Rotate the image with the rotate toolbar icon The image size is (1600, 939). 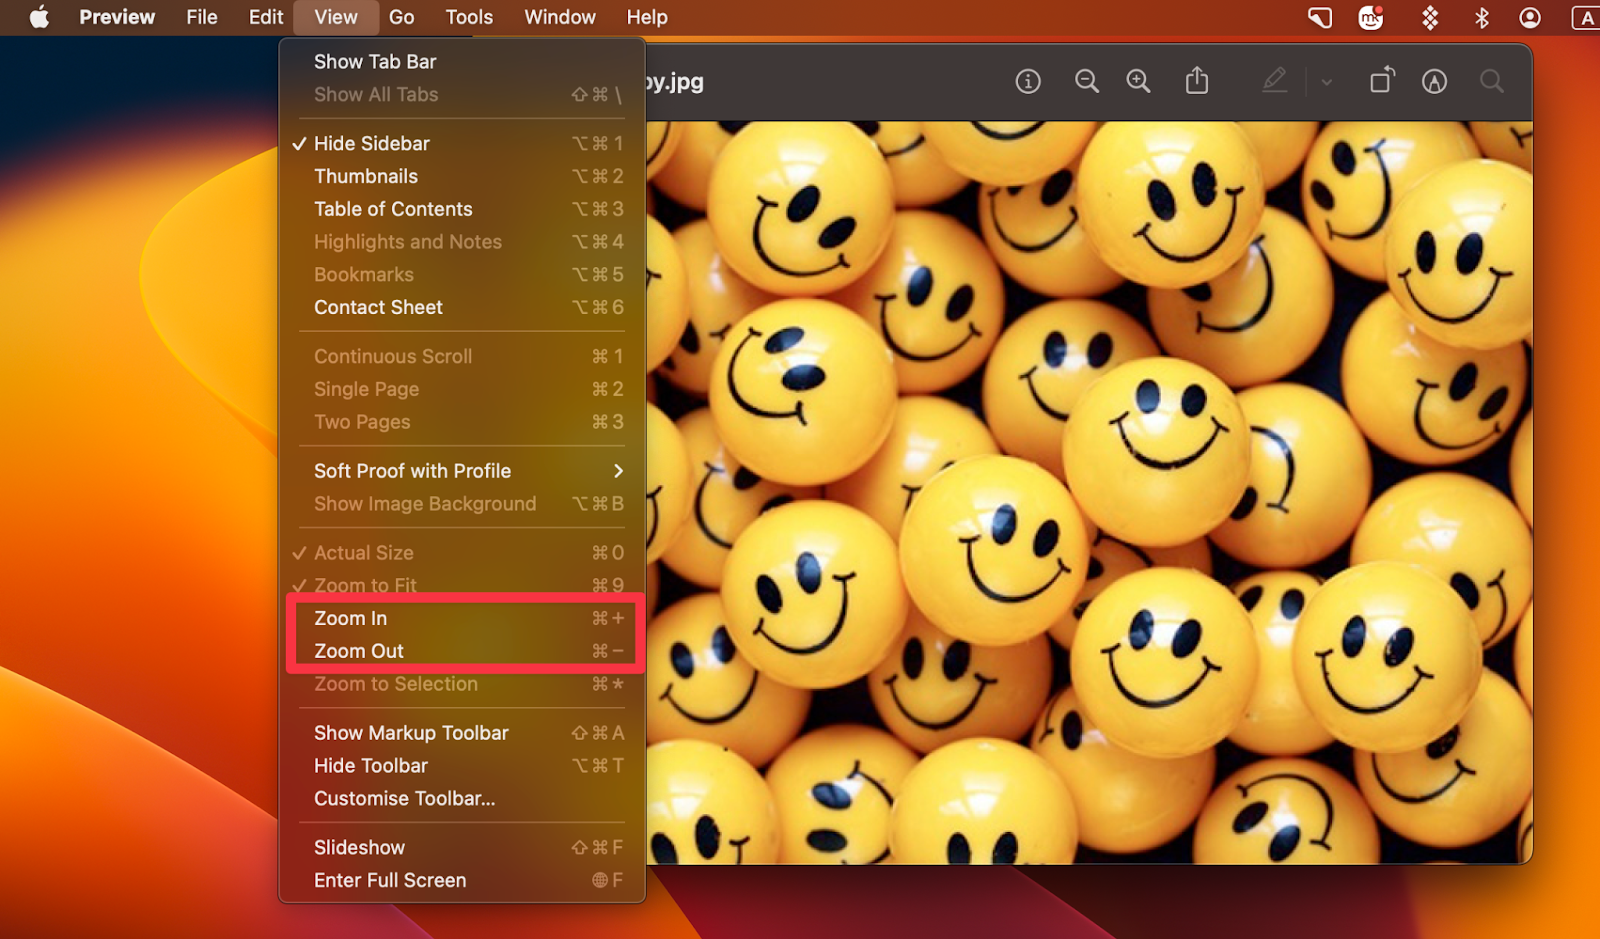[1381, 82]
